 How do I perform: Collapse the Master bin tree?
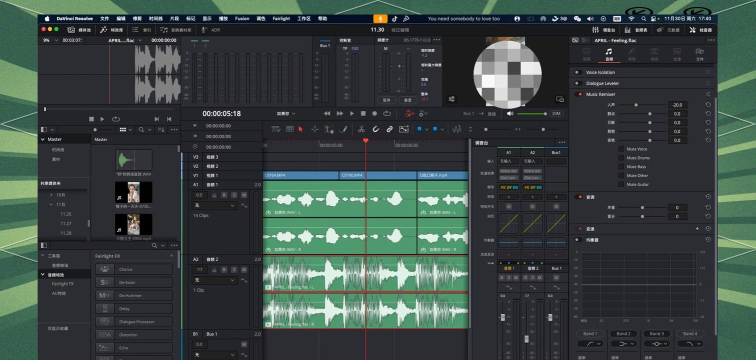[42, 139]
